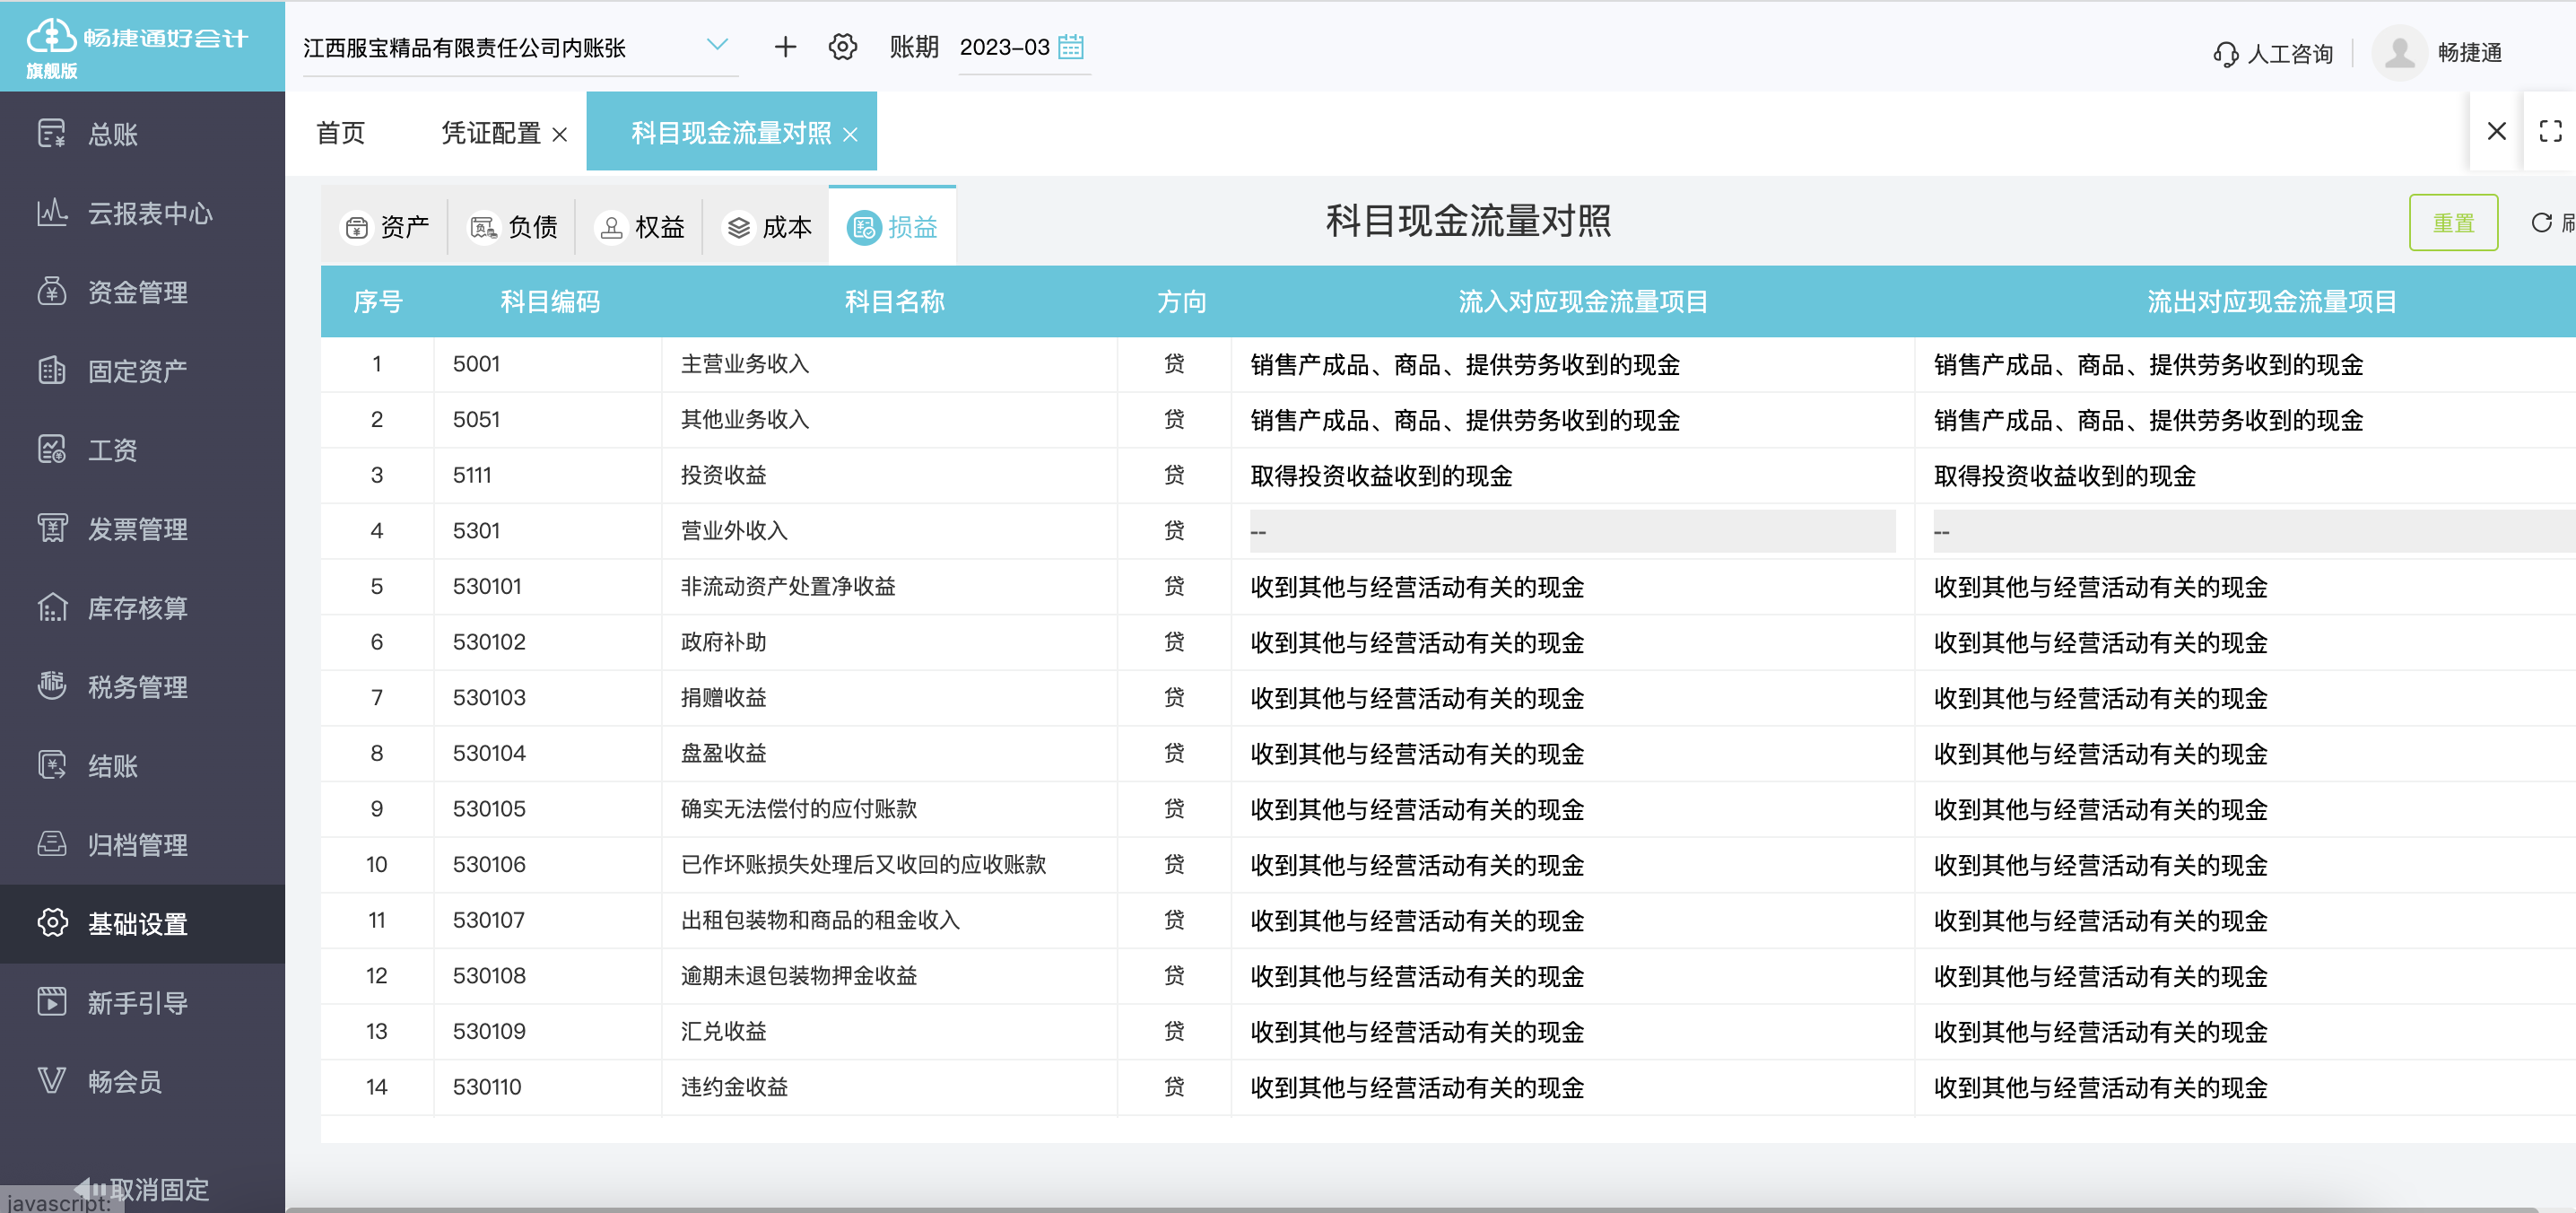2576x1213 pixels.
Task: Expand the company account dropdown
Action: 719,46
